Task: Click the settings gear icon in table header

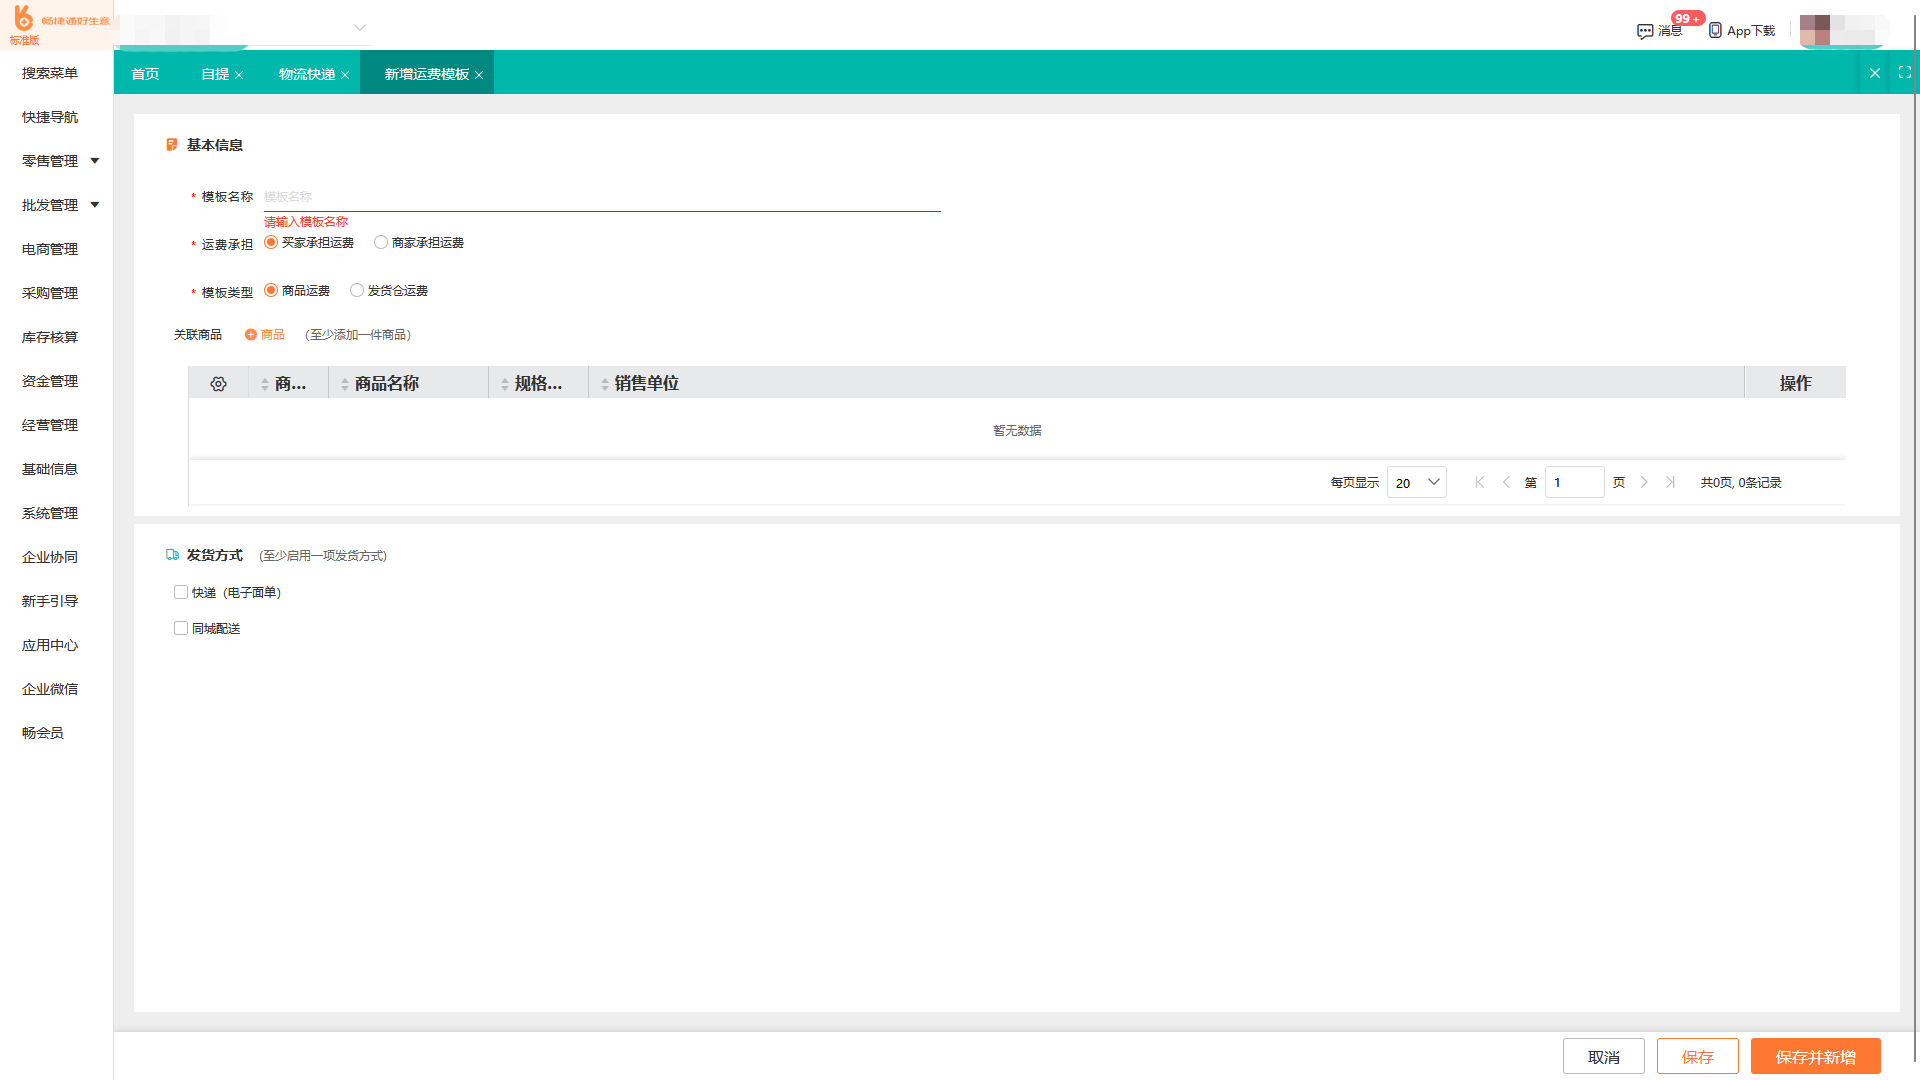Action: [218, 382]
